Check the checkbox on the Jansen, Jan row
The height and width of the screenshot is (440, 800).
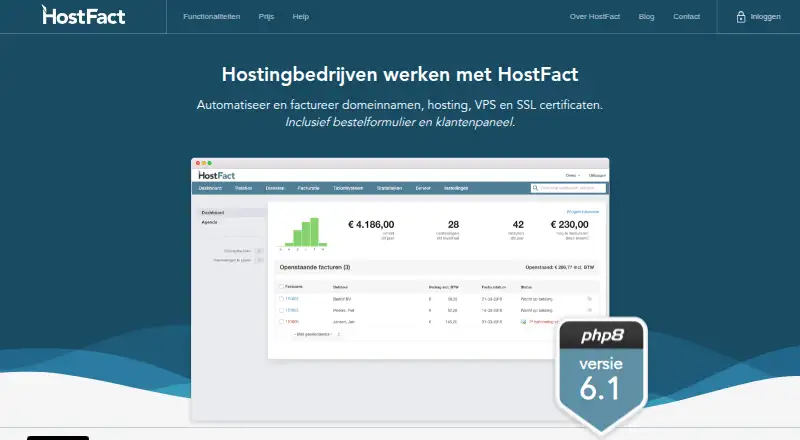281,322
